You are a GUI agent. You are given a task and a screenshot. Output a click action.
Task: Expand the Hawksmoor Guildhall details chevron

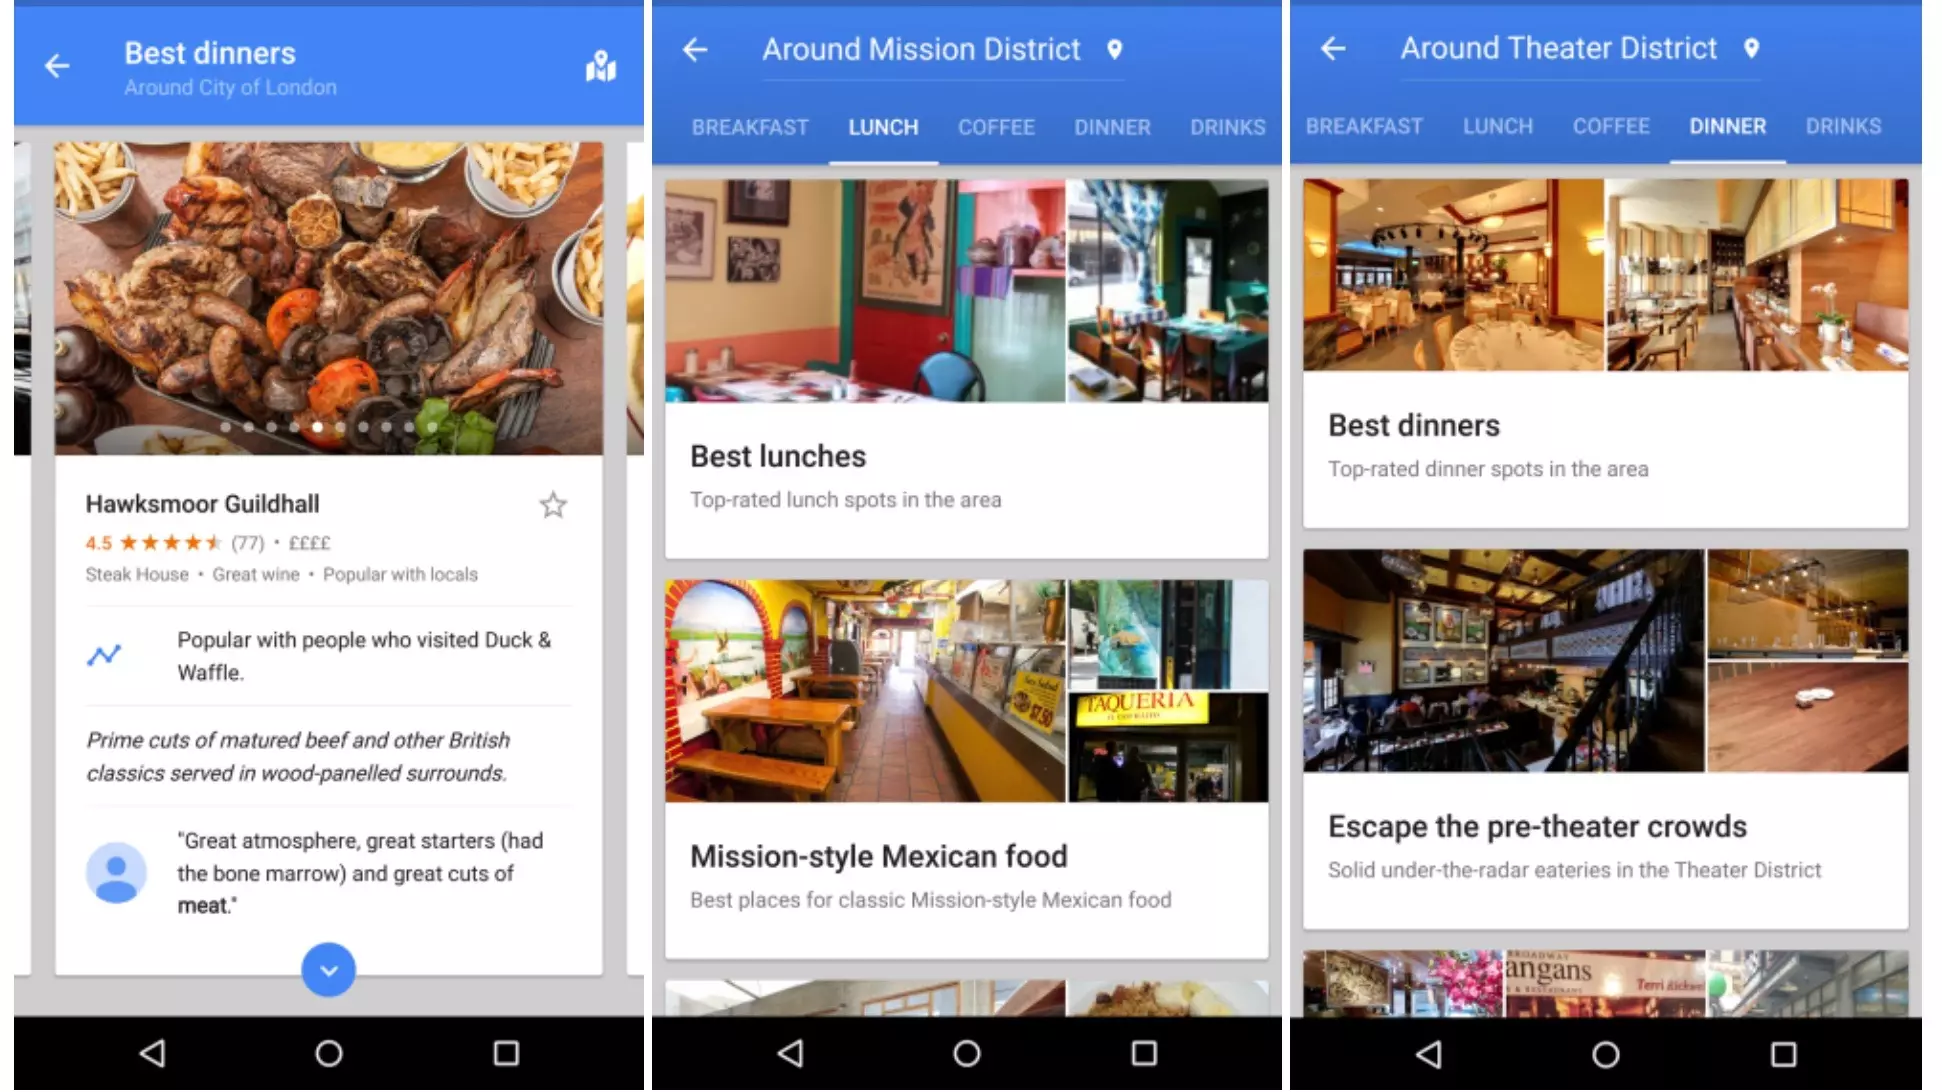click(x=328, y=969)
